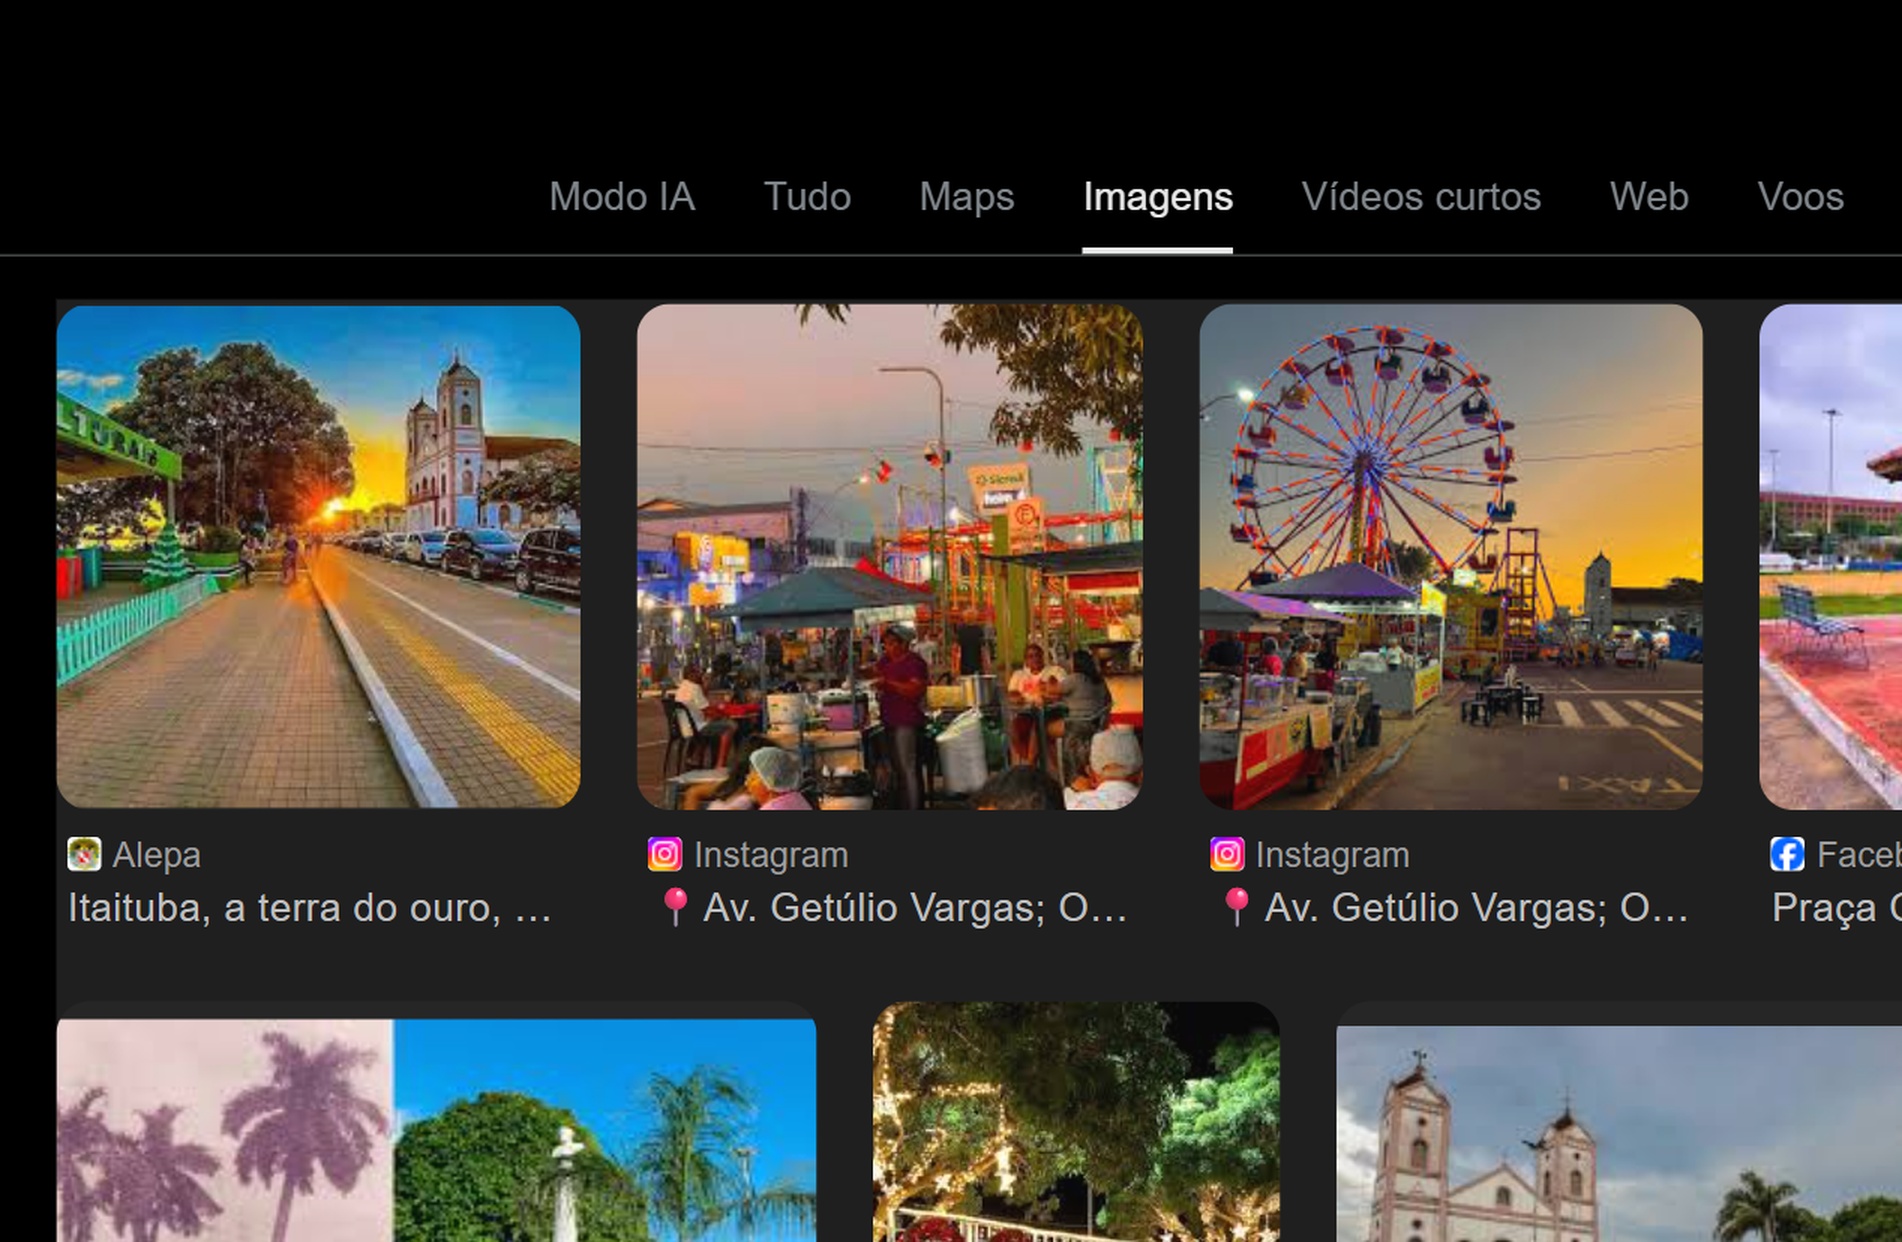Click Instagram icon under the food stalls photo

coord(665,854)
